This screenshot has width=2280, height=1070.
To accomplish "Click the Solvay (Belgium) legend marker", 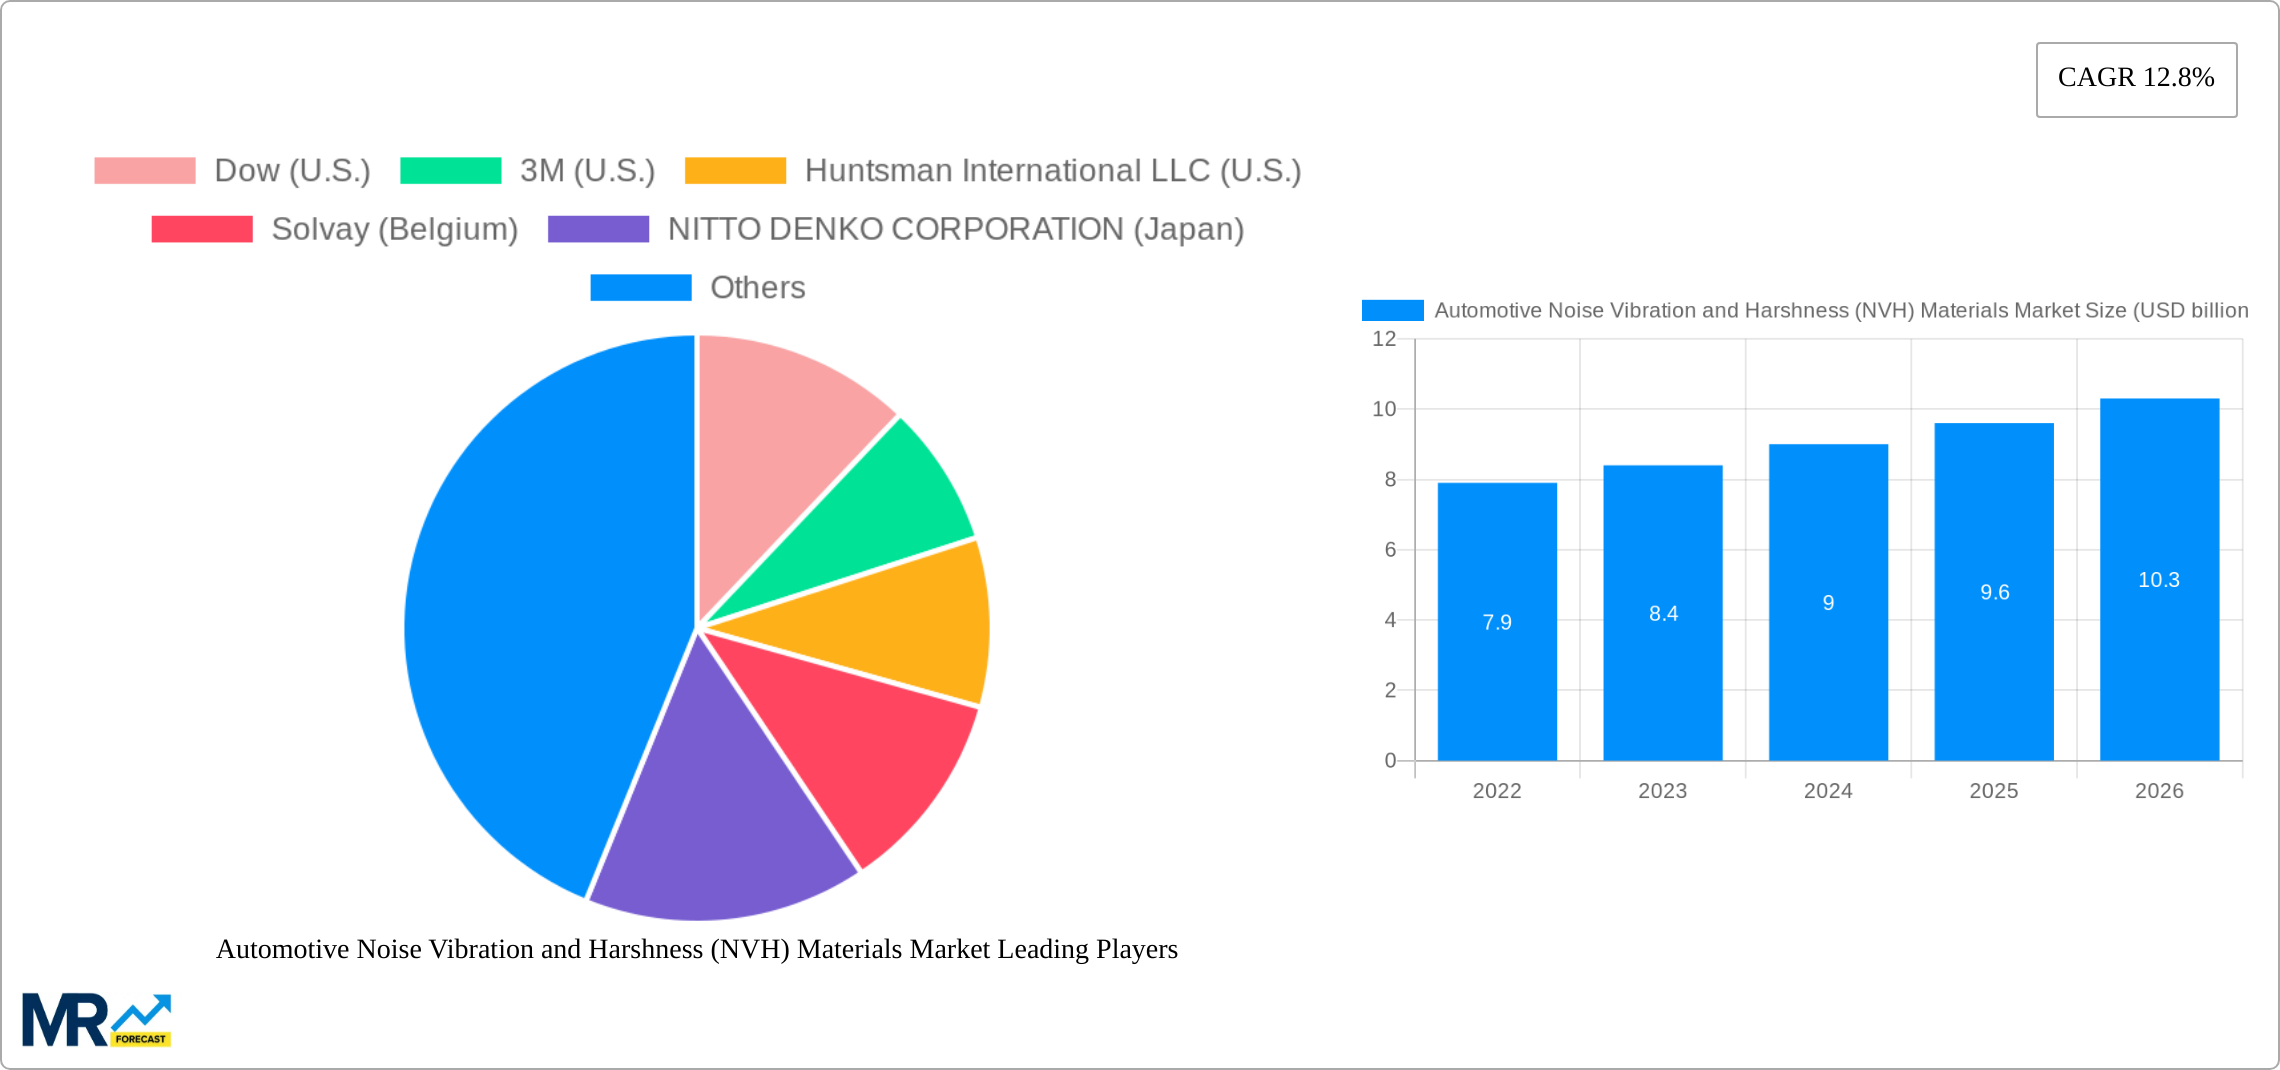I will [204, 229].
